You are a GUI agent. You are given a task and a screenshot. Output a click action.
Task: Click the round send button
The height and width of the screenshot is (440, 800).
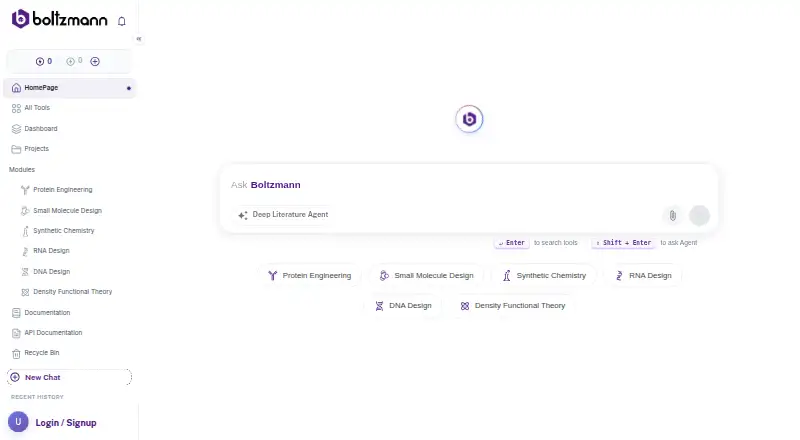click(699, 215)
